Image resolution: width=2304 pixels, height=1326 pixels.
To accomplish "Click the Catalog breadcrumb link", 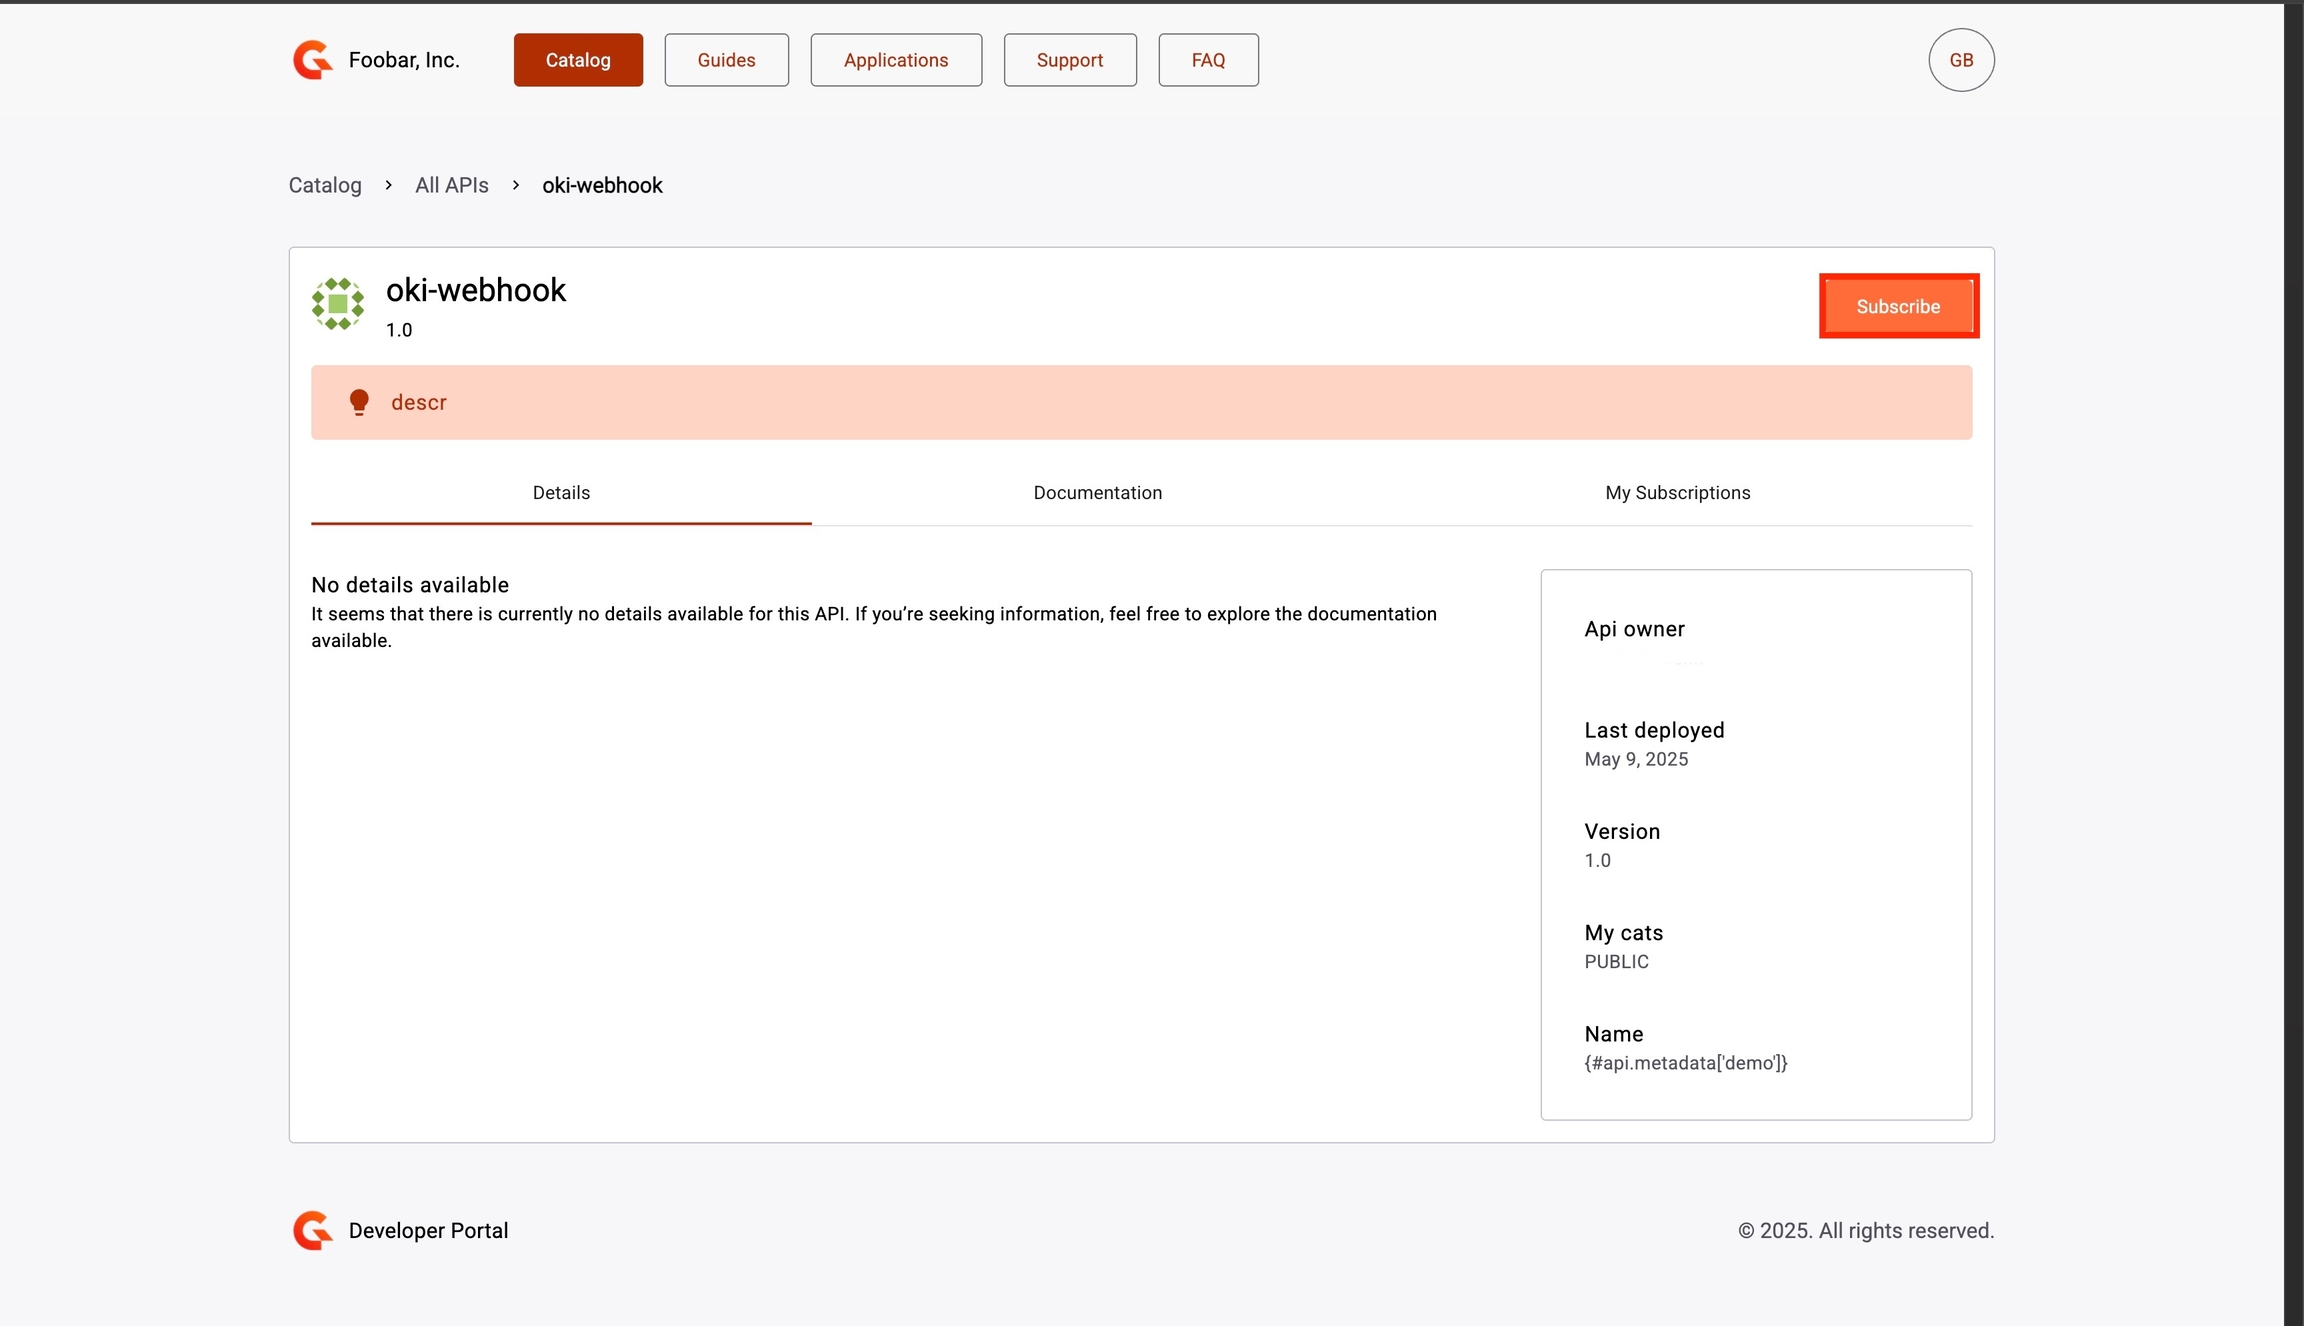I will click(325, 185).
